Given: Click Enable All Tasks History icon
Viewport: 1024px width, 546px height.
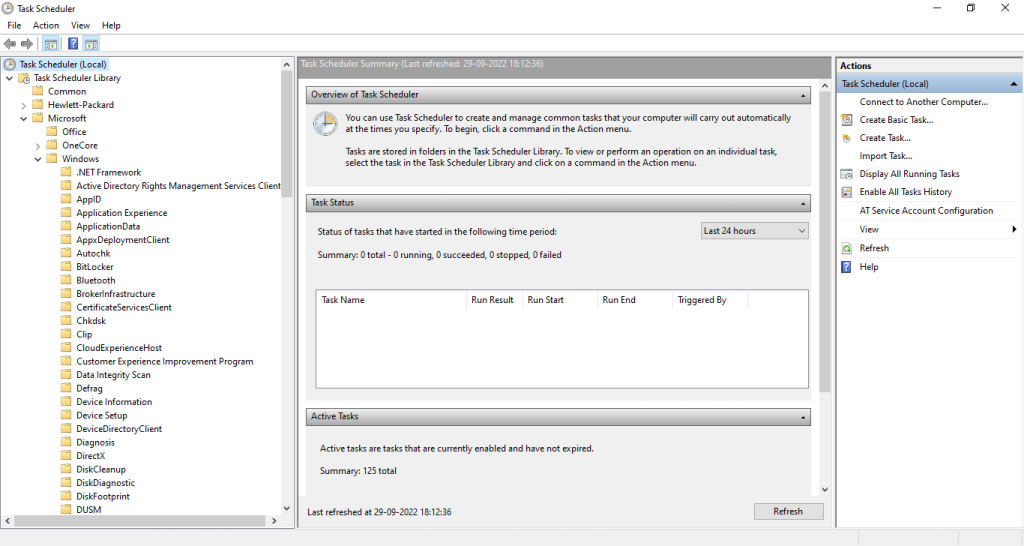Looking at the screenshot, I should pyautogui.click(x=846, y=192).
